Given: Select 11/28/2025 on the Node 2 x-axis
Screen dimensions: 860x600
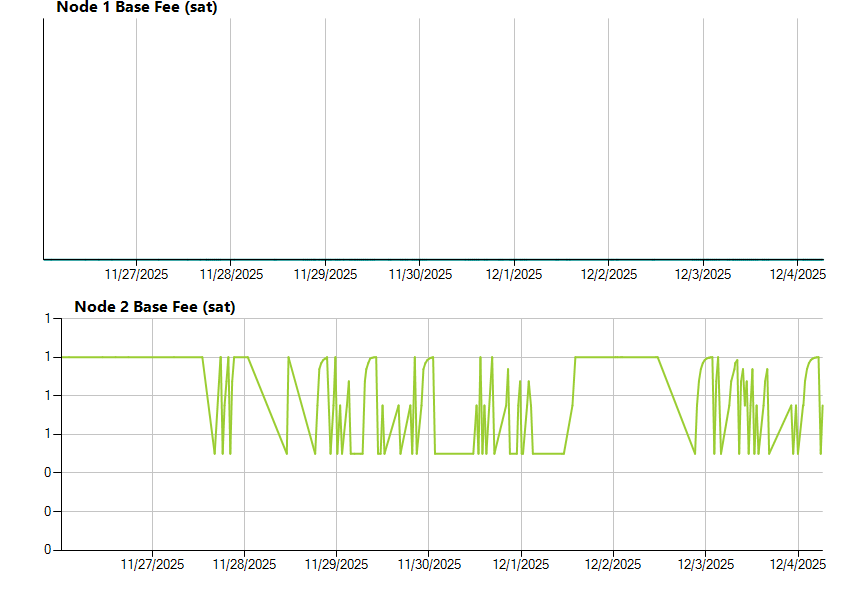Looking at the screenshot, I should point(245,565).
